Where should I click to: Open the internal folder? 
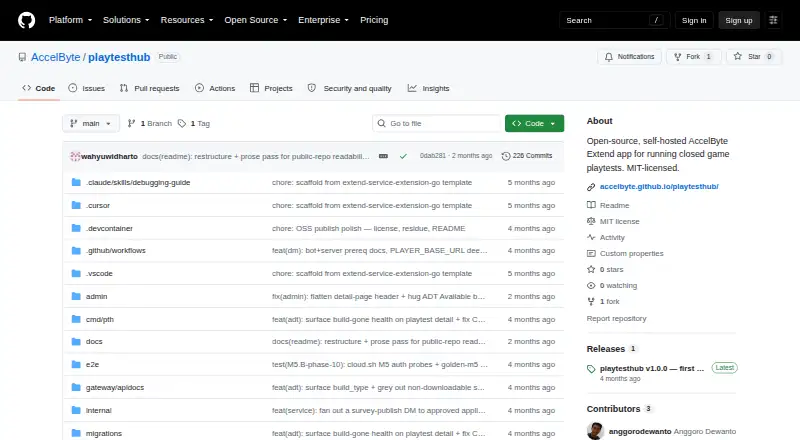click(98, 410)
